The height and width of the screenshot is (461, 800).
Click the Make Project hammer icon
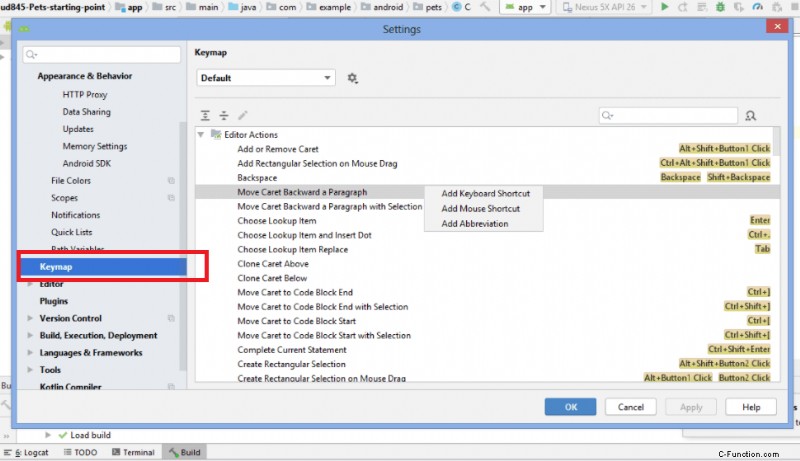(x=484, y=7)
